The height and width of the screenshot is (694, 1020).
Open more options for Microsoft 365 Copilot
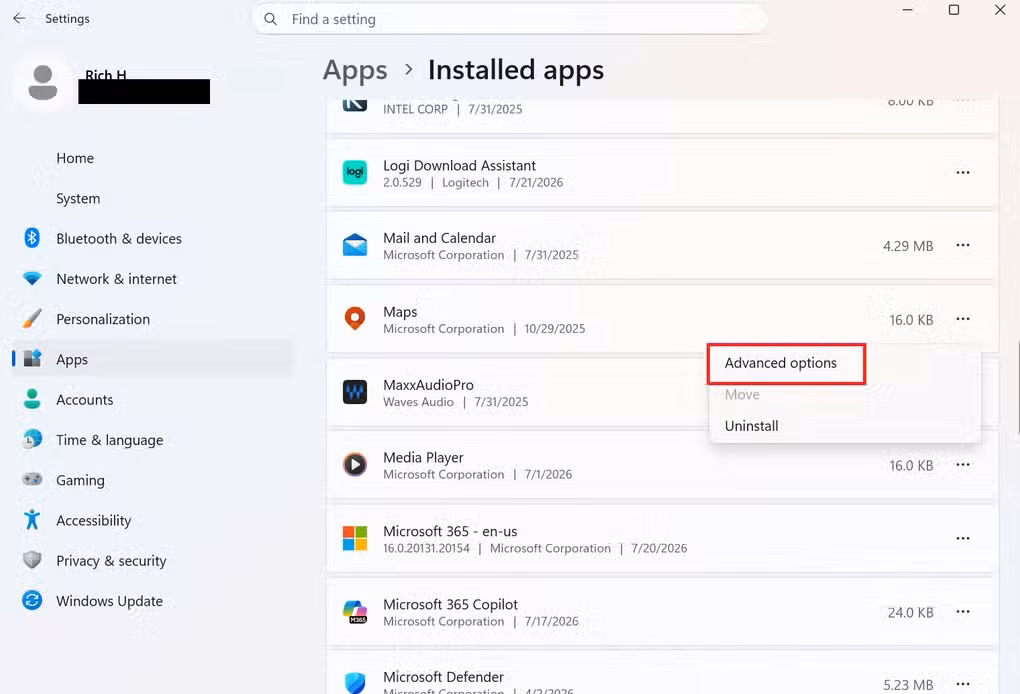963,611
